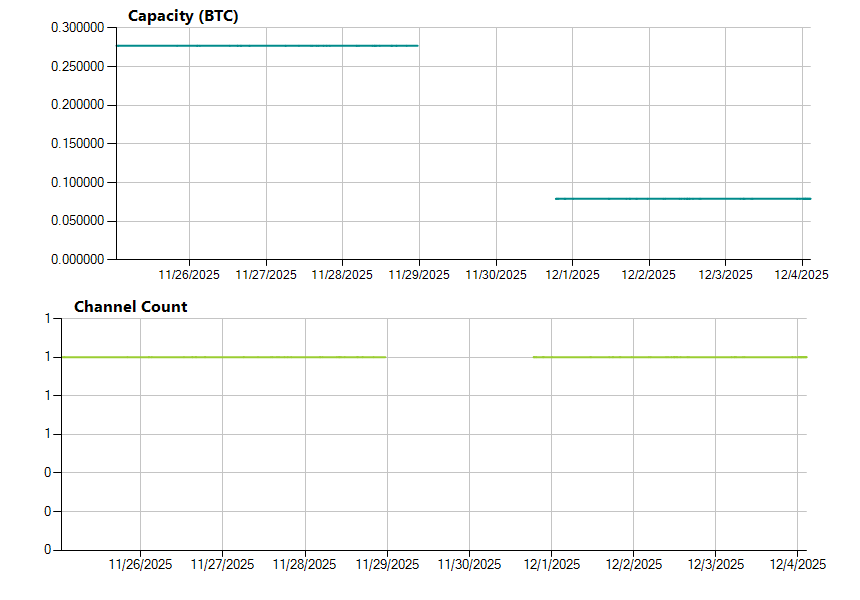Click 11/30/2025 under the Capacity chart

click(x=496, y=275)
